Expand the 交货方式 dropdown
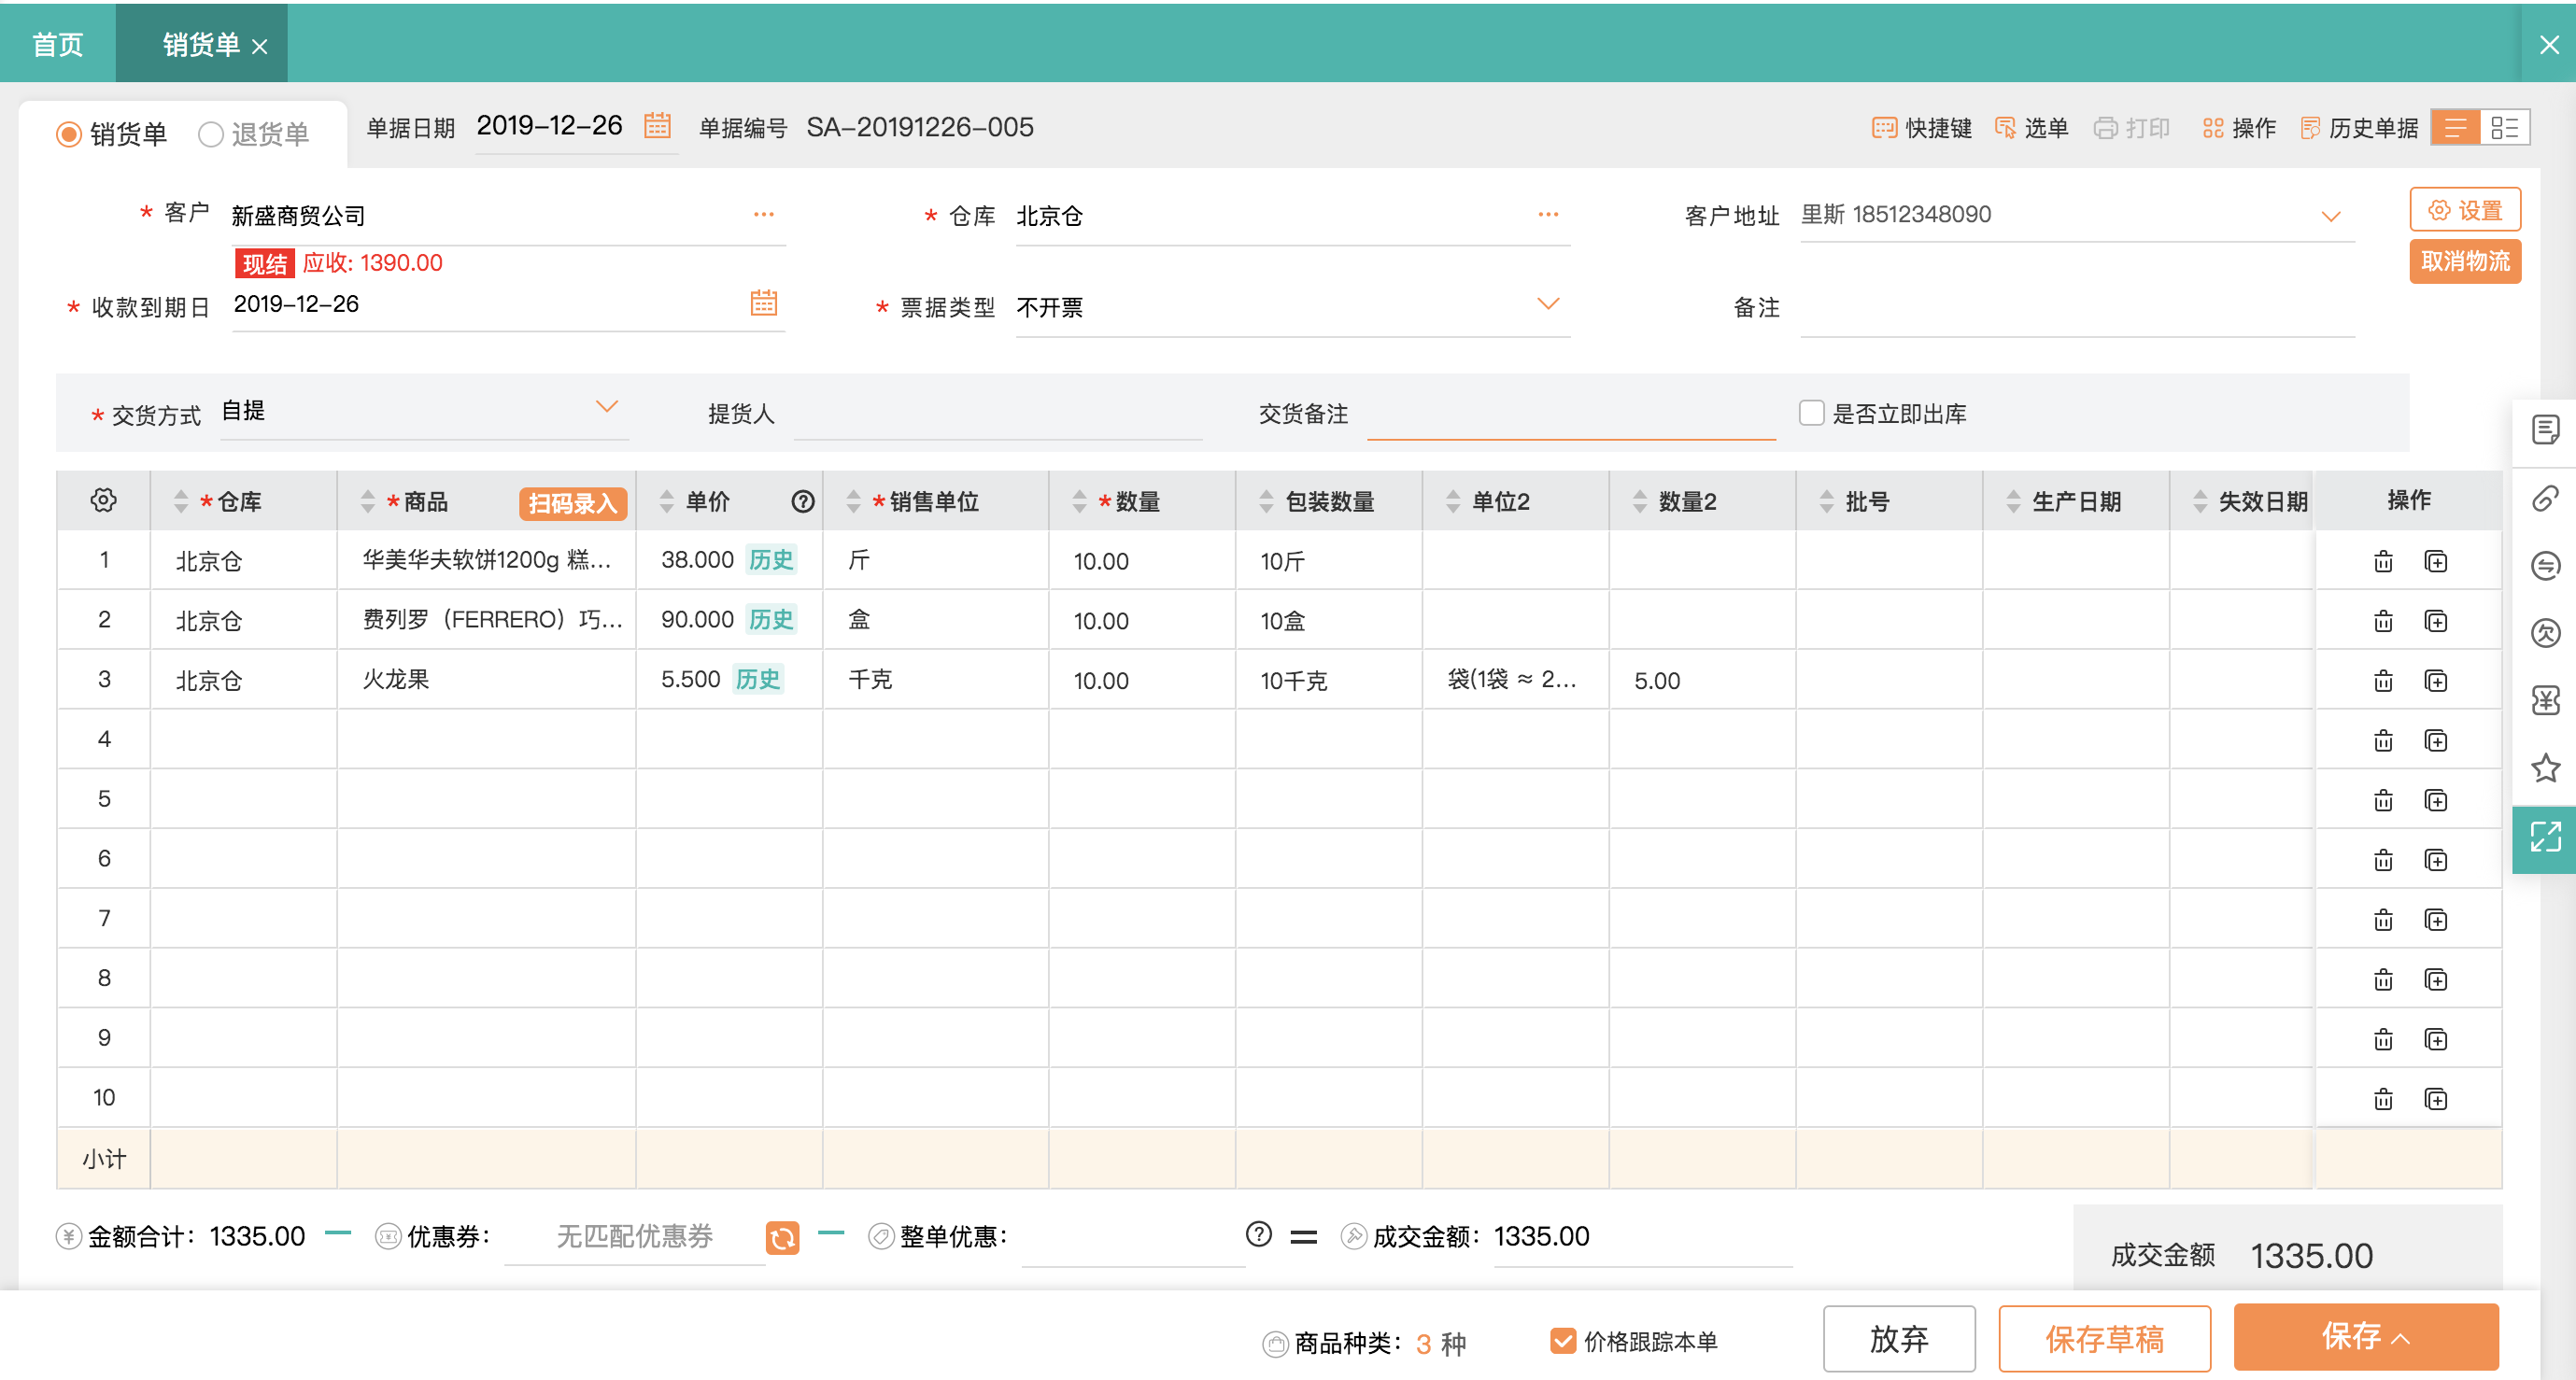This screenshot has width=2576, height=1380. point(608,414)
